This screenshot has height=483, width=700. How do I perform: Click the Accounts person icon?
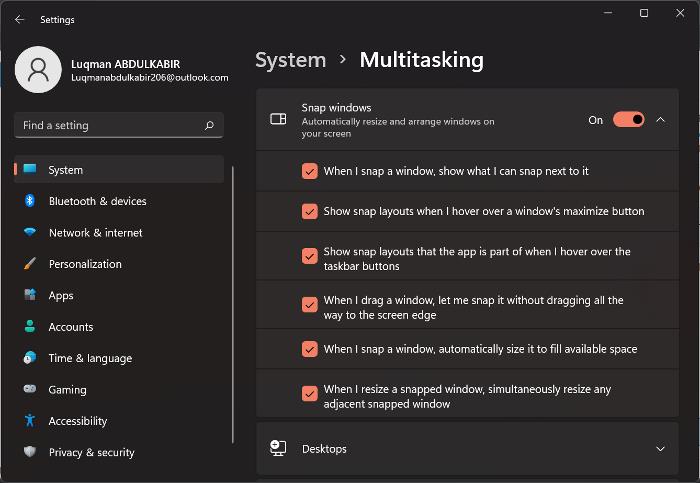click(30, 326)
